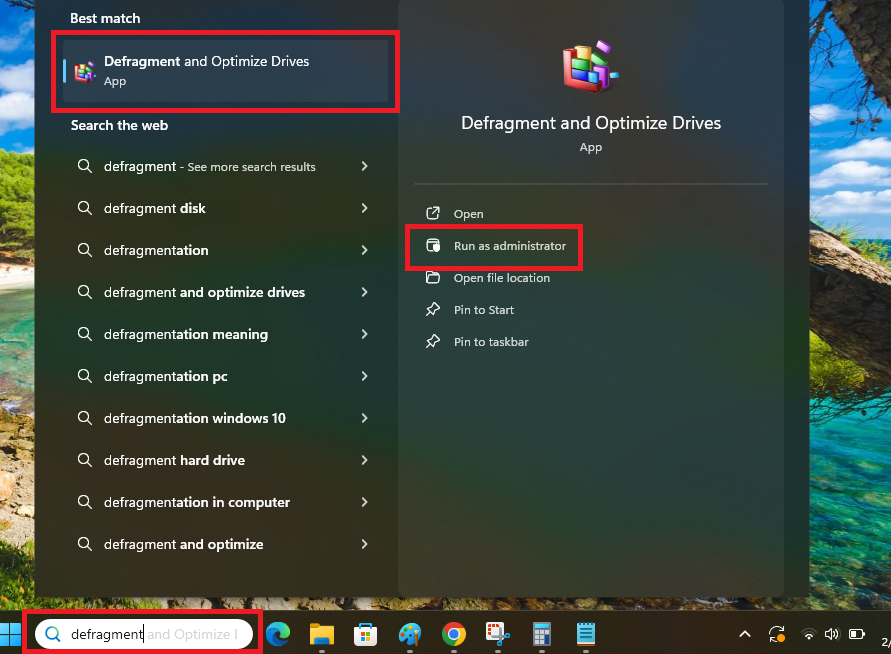This screenshot has height=654, width=891.
Task: Click the Windows Start button
Action: pyautogui.click(x=10, y=634)
